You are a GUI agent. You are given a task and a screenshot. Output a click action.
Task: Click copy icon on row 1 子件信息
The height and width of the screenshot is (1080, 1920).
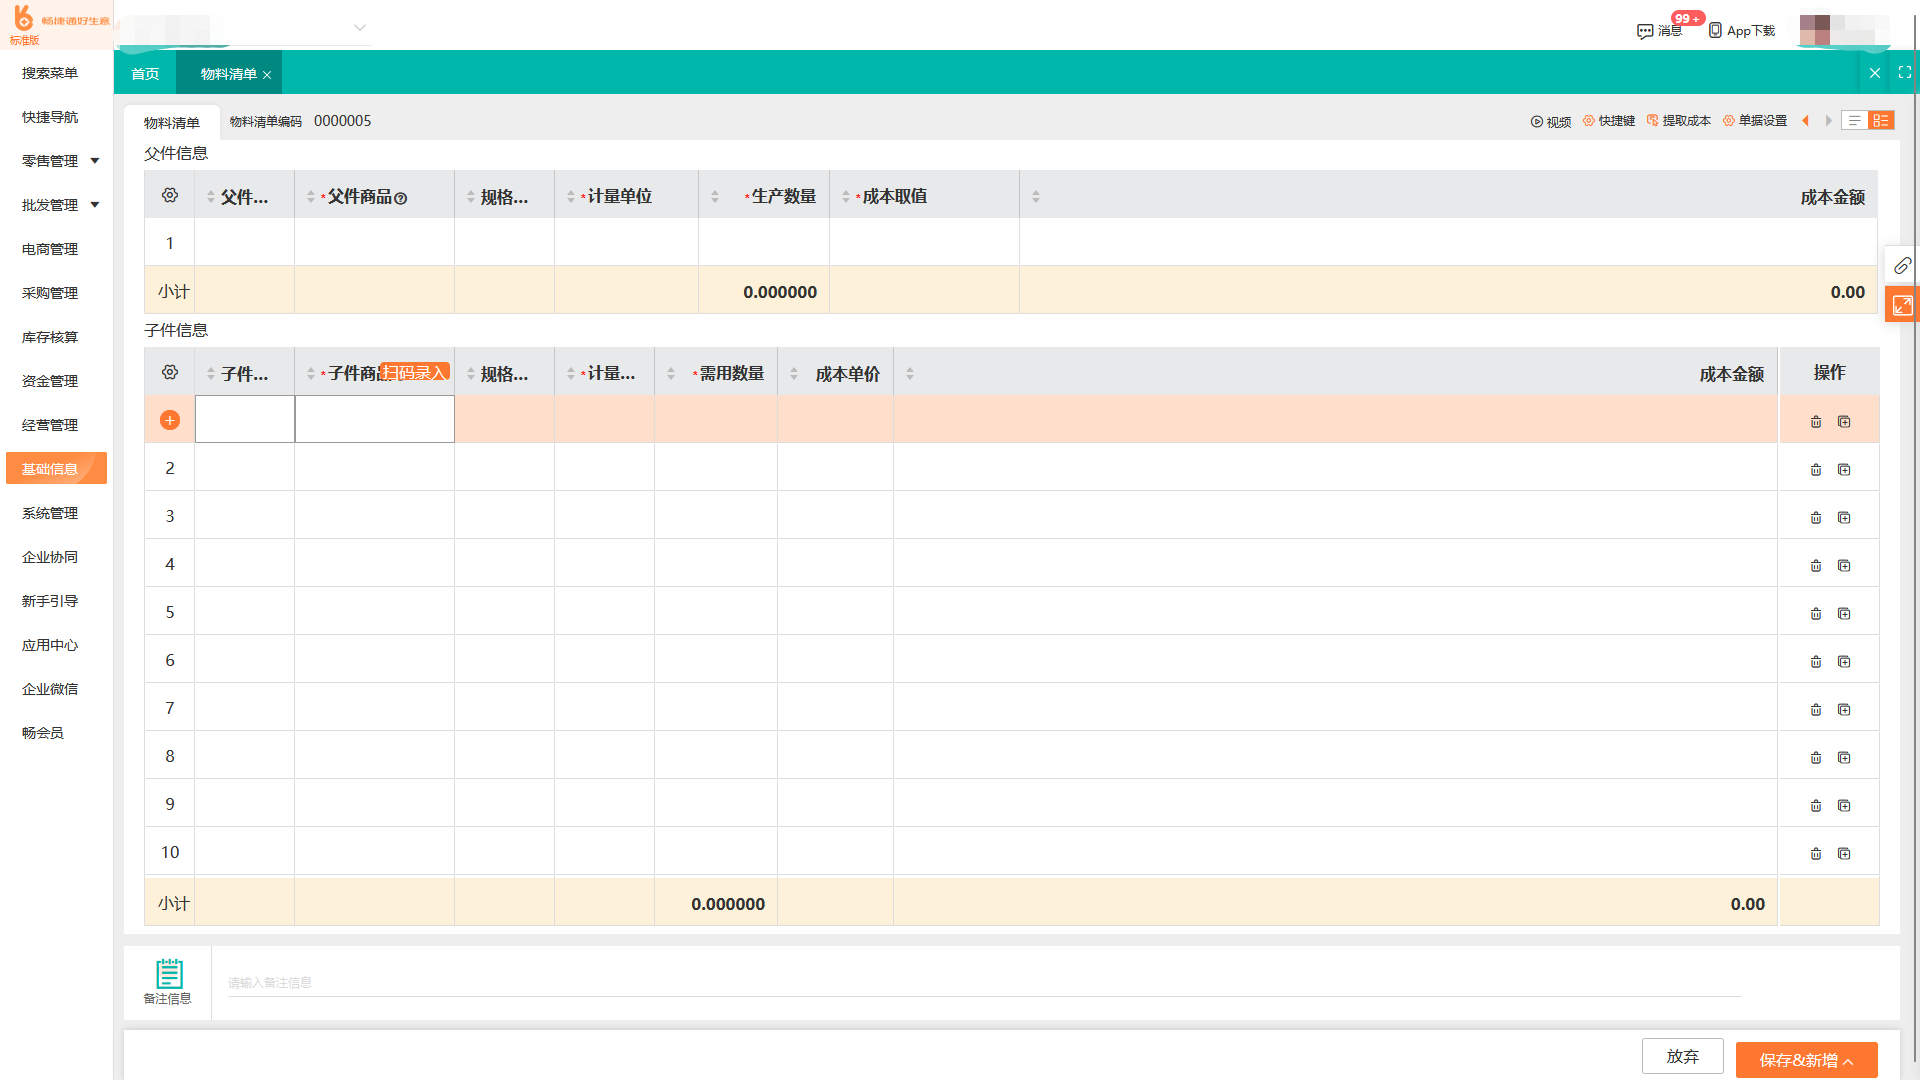(x=1844, y=421)
